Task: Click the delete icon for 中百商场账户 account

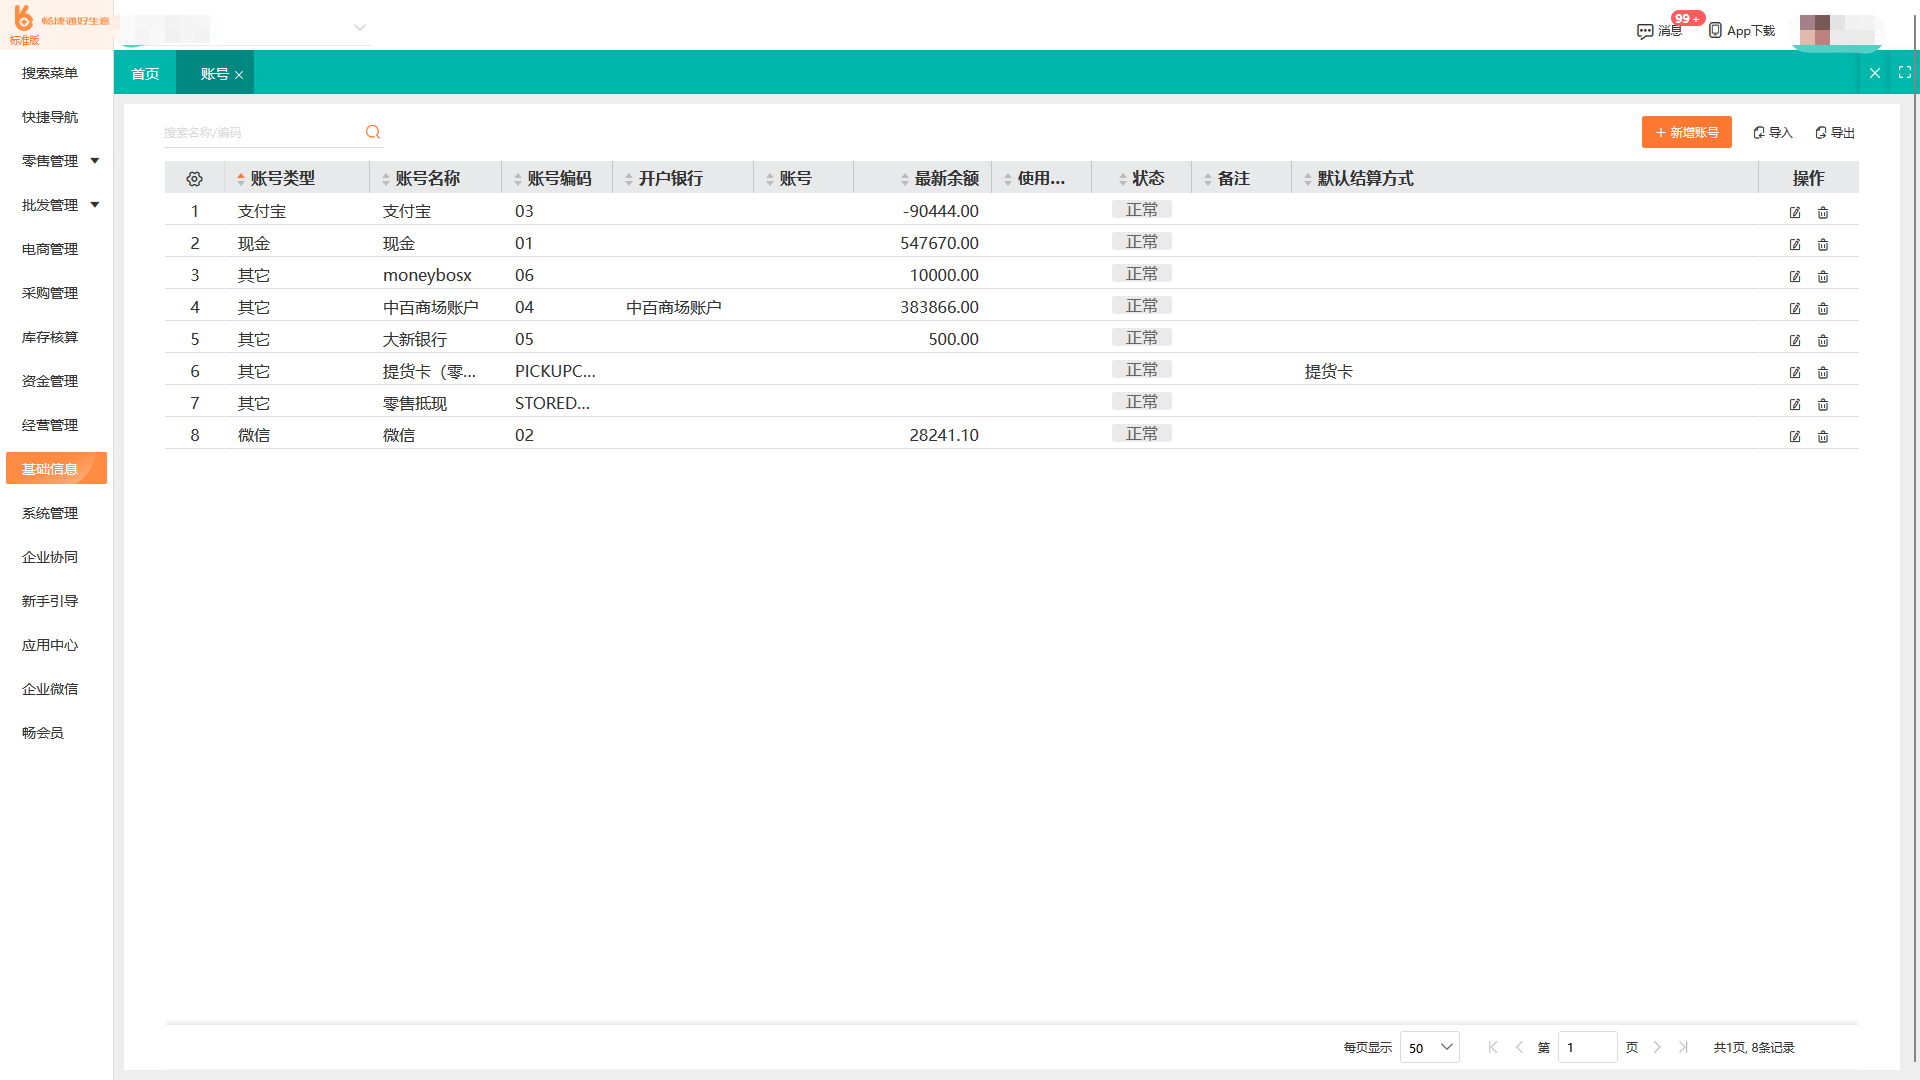Action: click(1822, 306)
